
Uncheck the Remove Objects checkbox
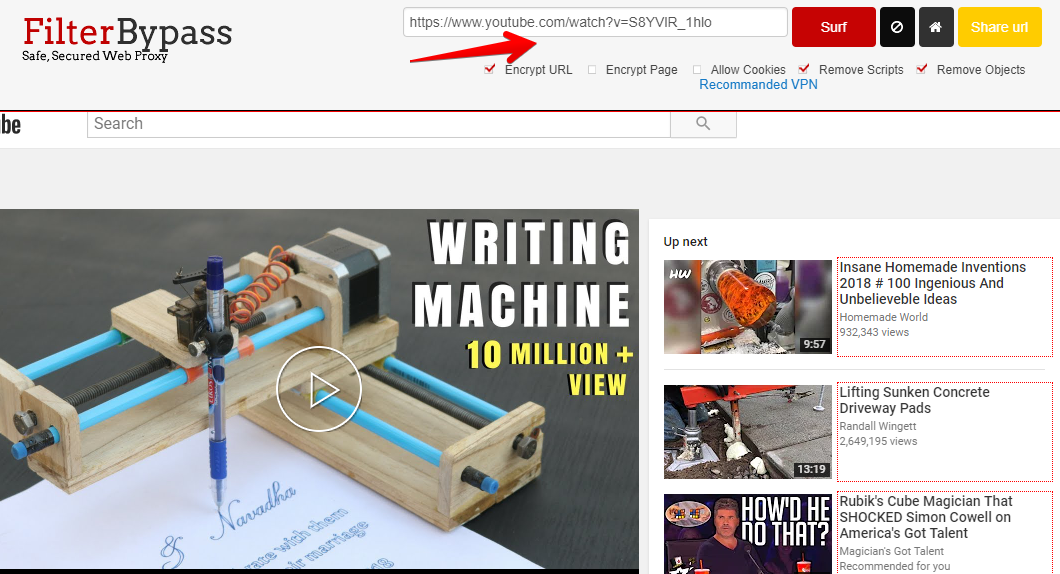(x=922, y=70)
